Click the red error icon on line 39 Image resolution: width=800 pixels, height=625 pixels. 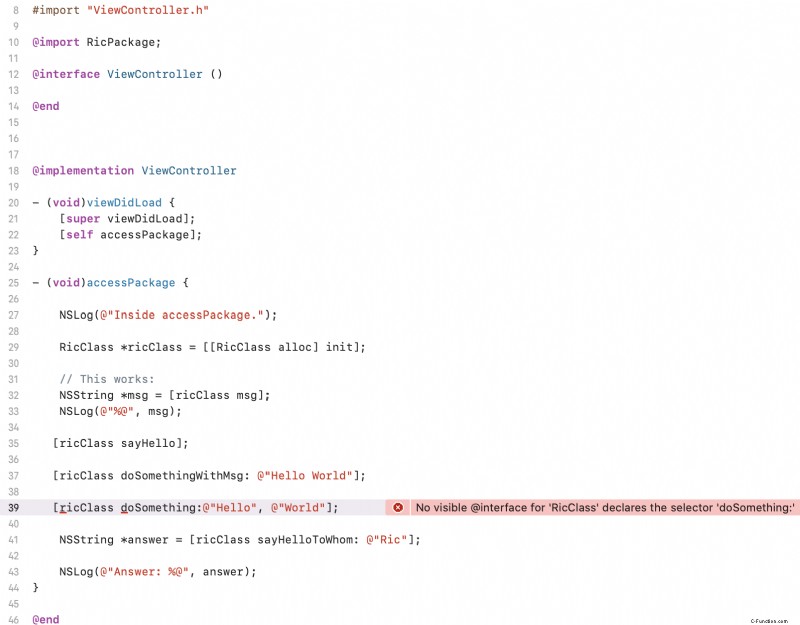pyautogui.click(x=398, y=508)
